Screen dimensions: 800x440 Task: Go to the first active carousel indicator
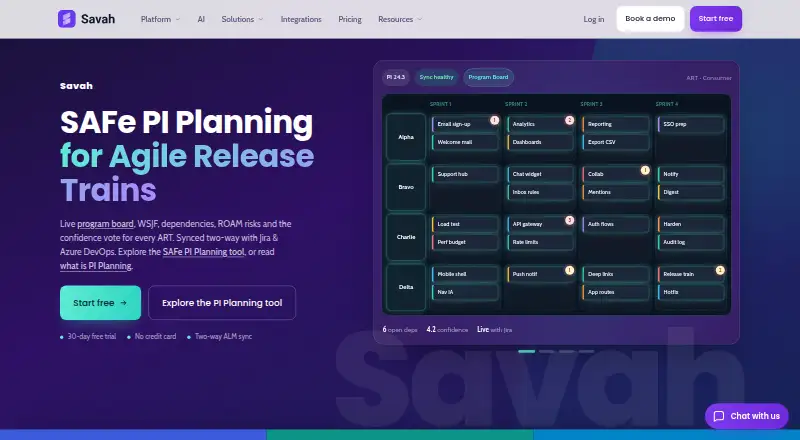point(527,351)
